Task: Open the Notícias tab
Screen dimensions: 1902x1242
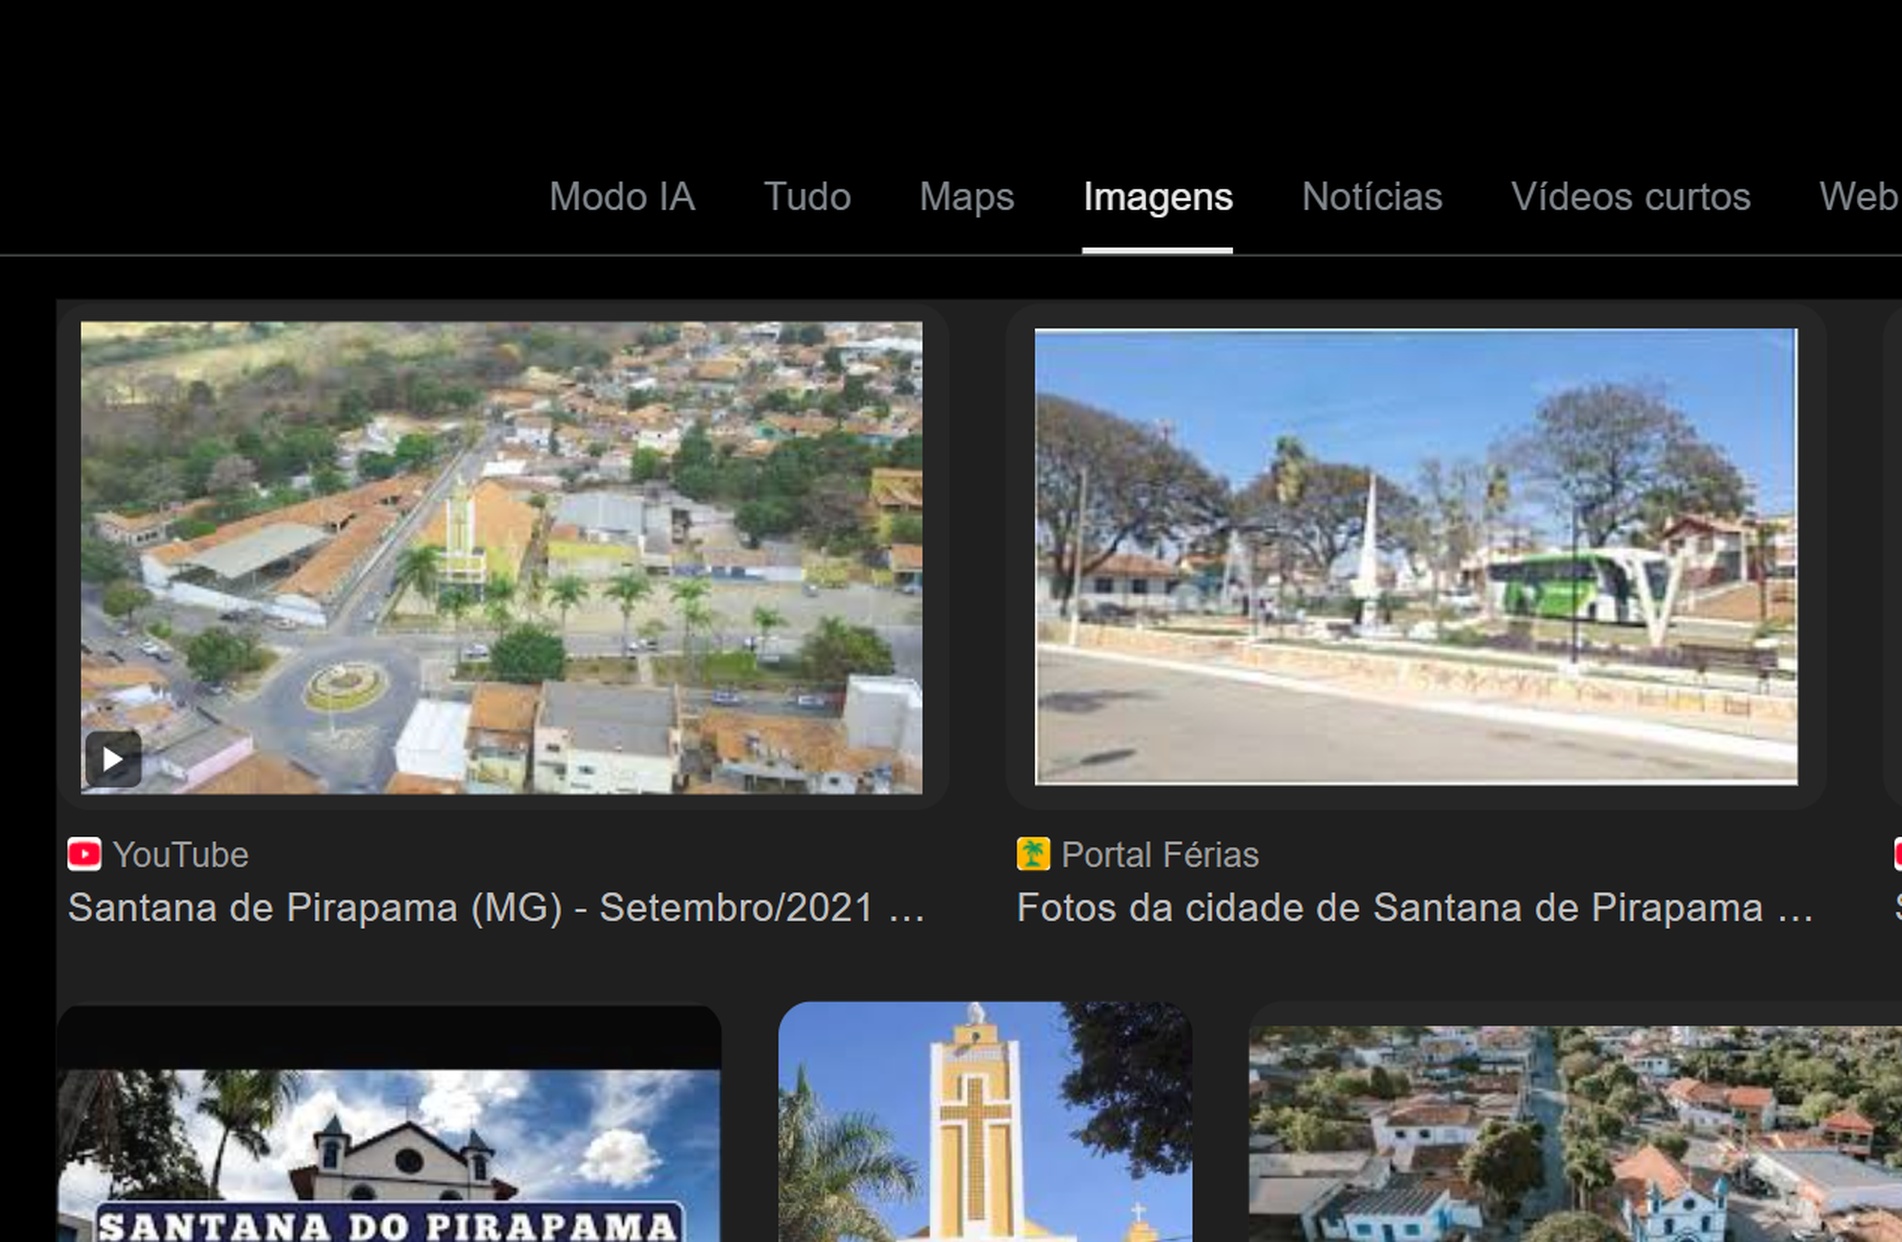Action: 1371,197
